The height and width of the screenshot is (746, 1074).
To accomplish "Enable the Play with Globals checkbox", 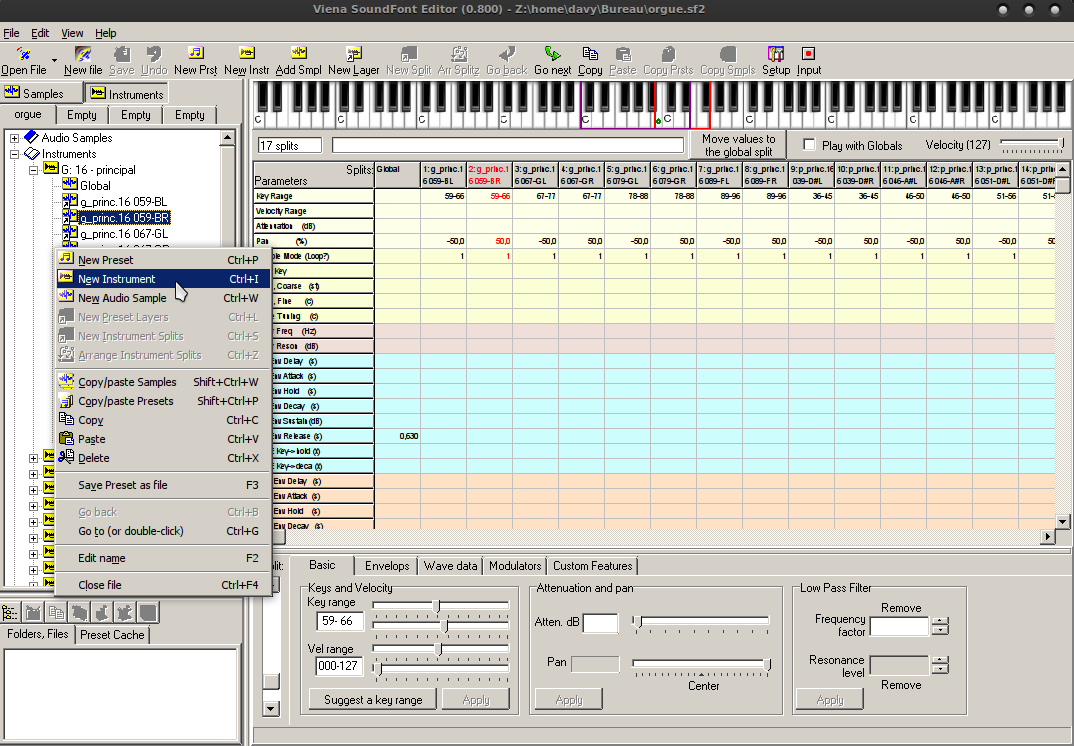I will 810,146.
